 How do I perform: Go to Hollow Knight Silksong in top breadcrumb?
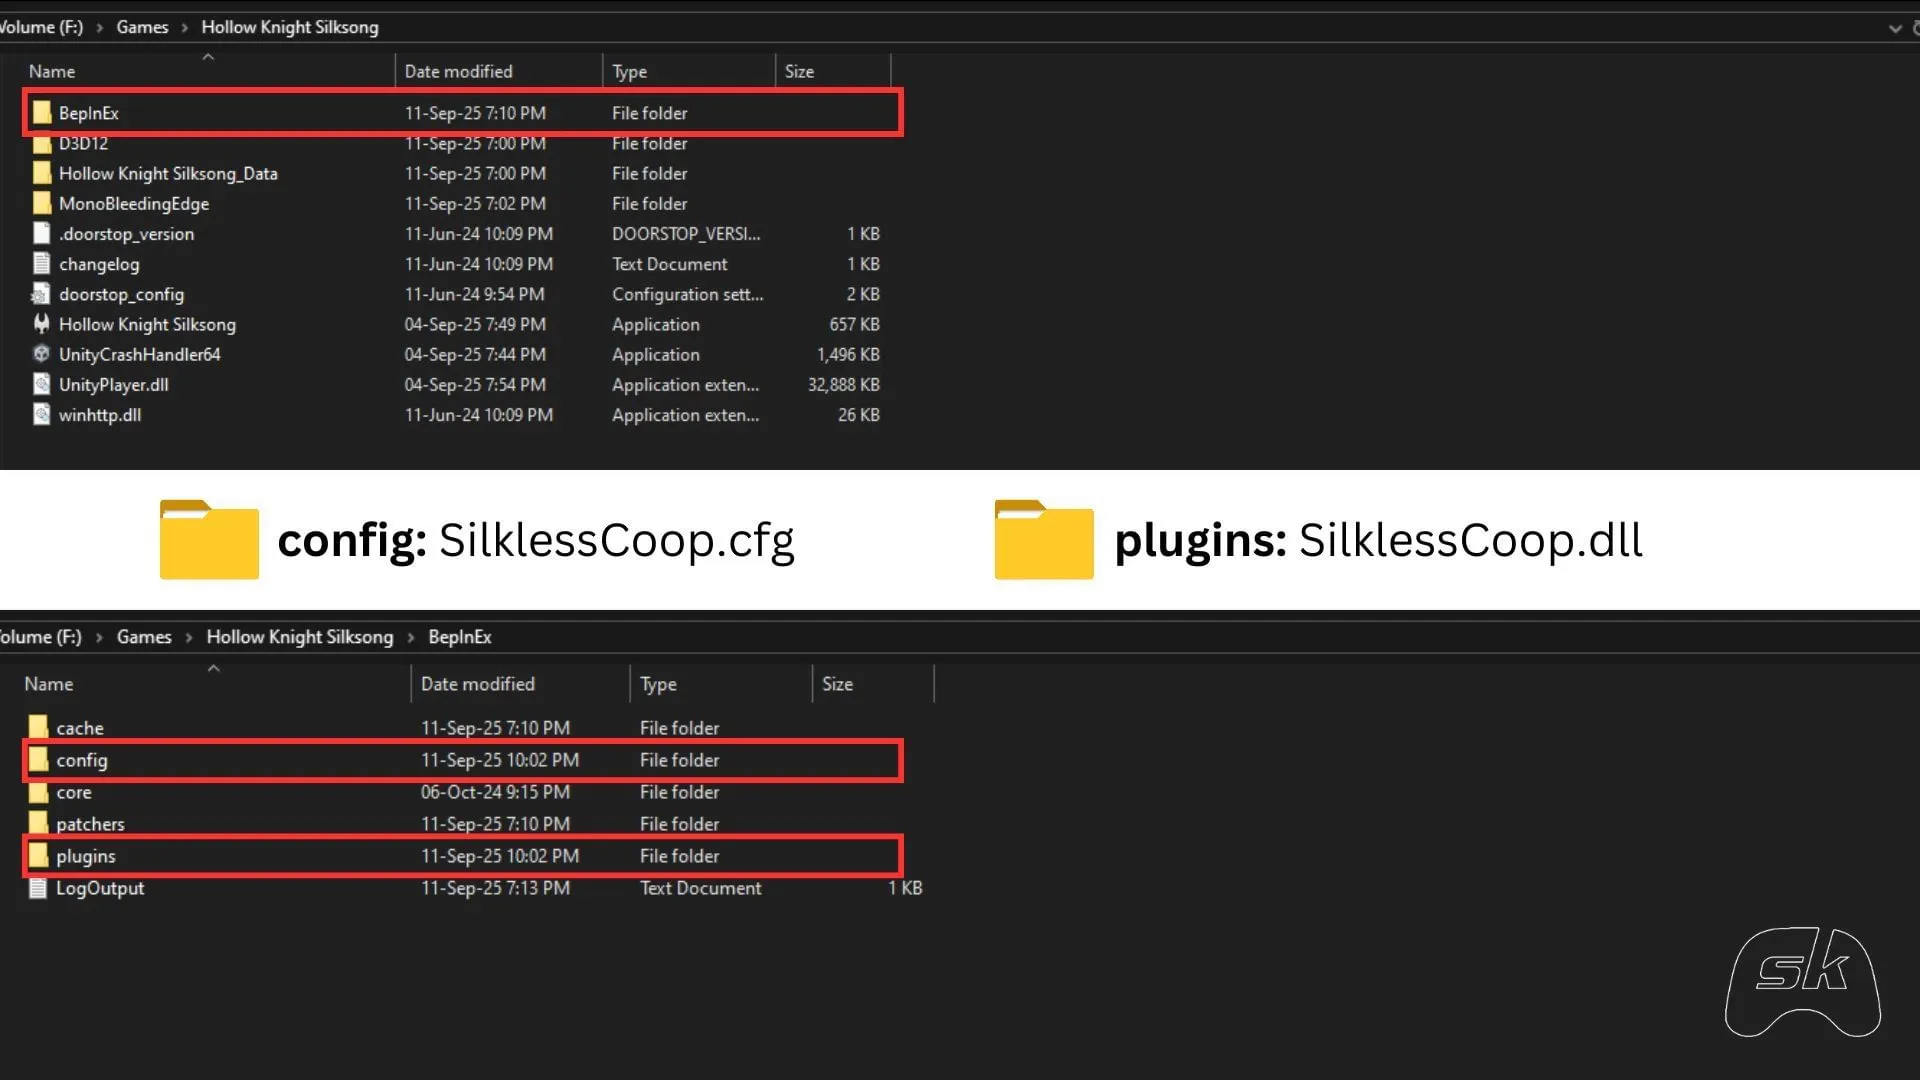tap(290, 27)
